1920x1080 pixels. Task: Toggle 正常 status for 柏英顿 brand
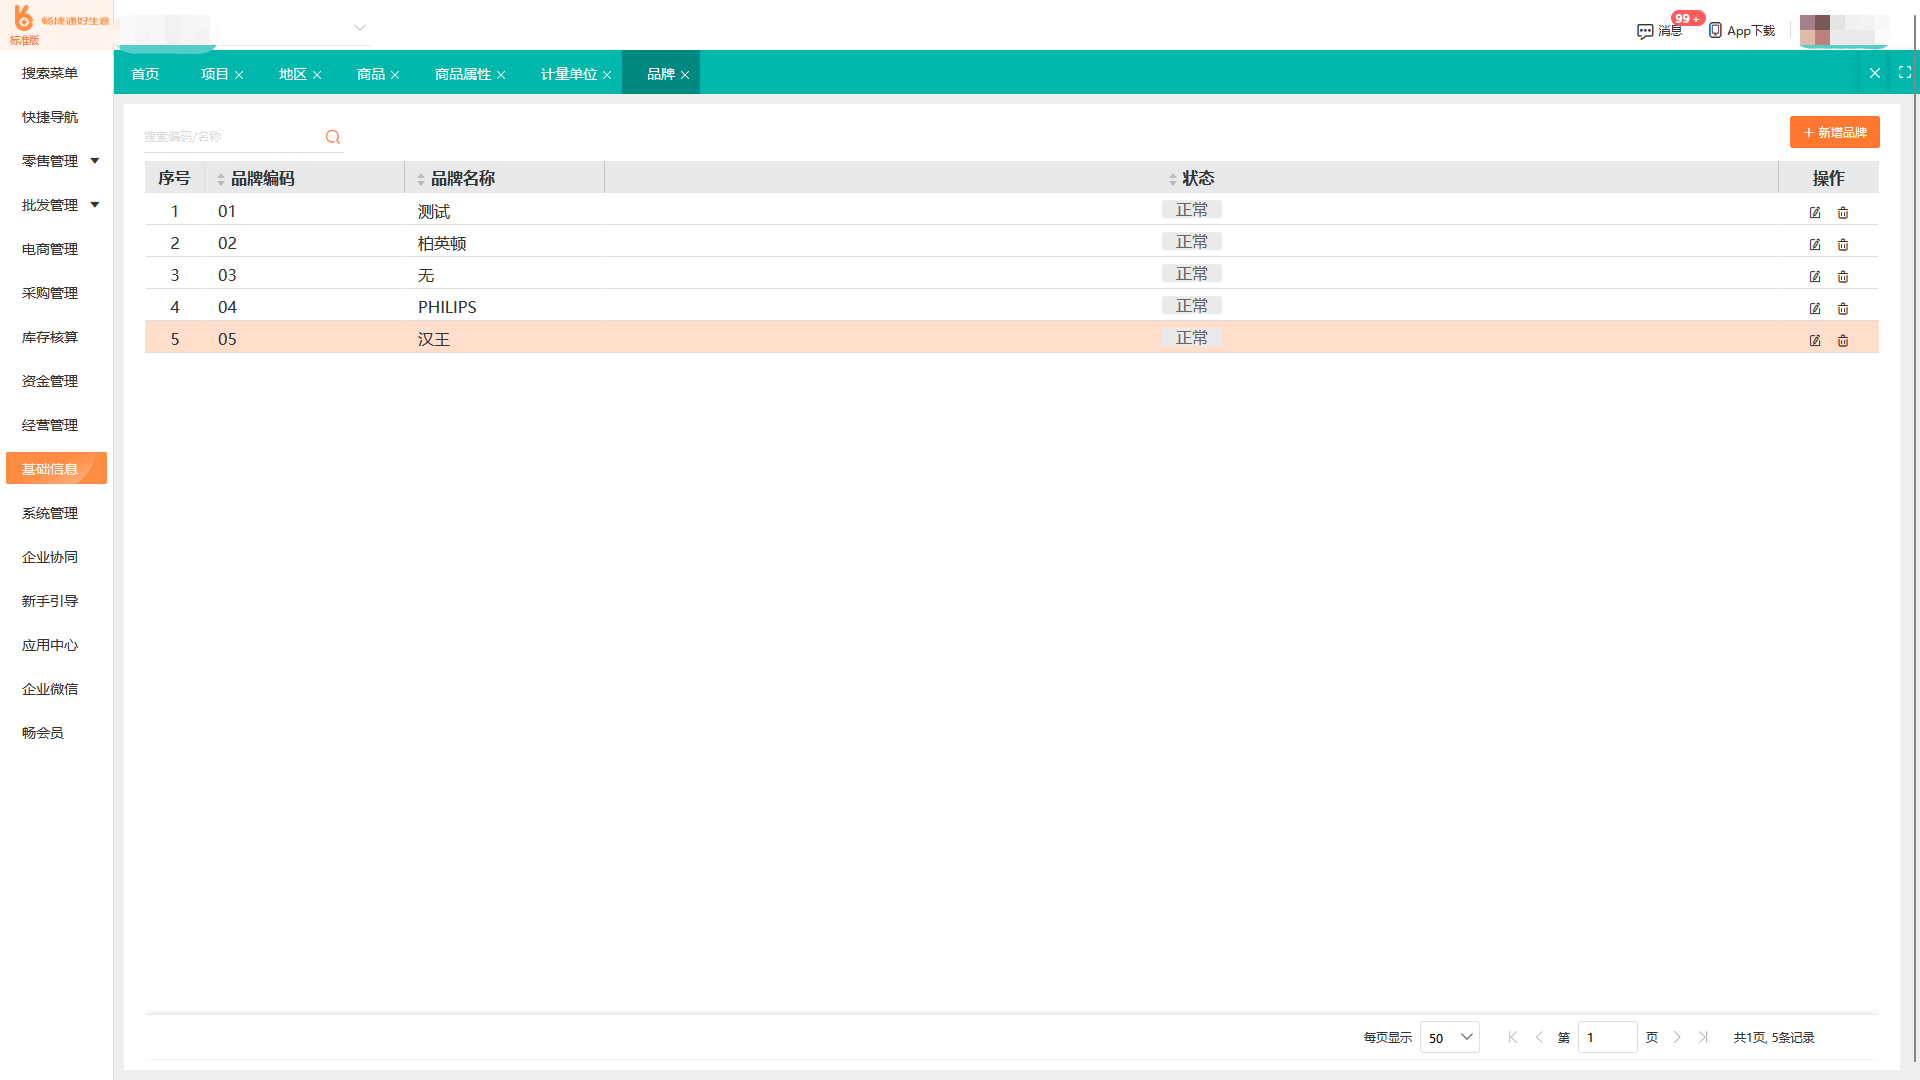pyautogui.click(x=1191, y=241)
